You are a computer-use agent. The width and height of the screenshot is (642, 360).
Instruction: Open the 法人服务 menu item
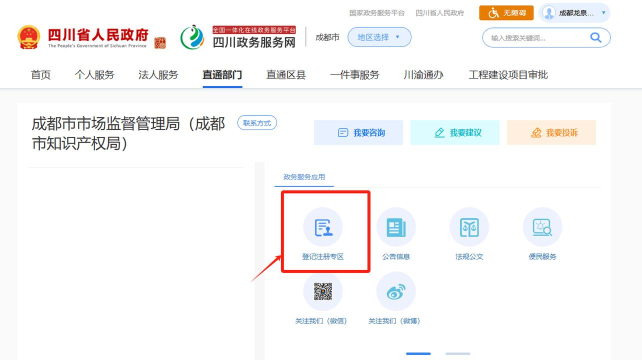click(x=158, y=75)
